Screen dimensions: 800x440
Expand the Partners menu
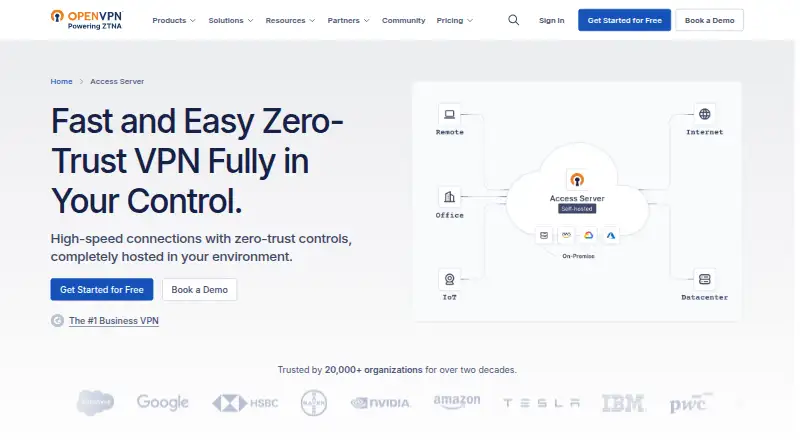pos(348,20)
